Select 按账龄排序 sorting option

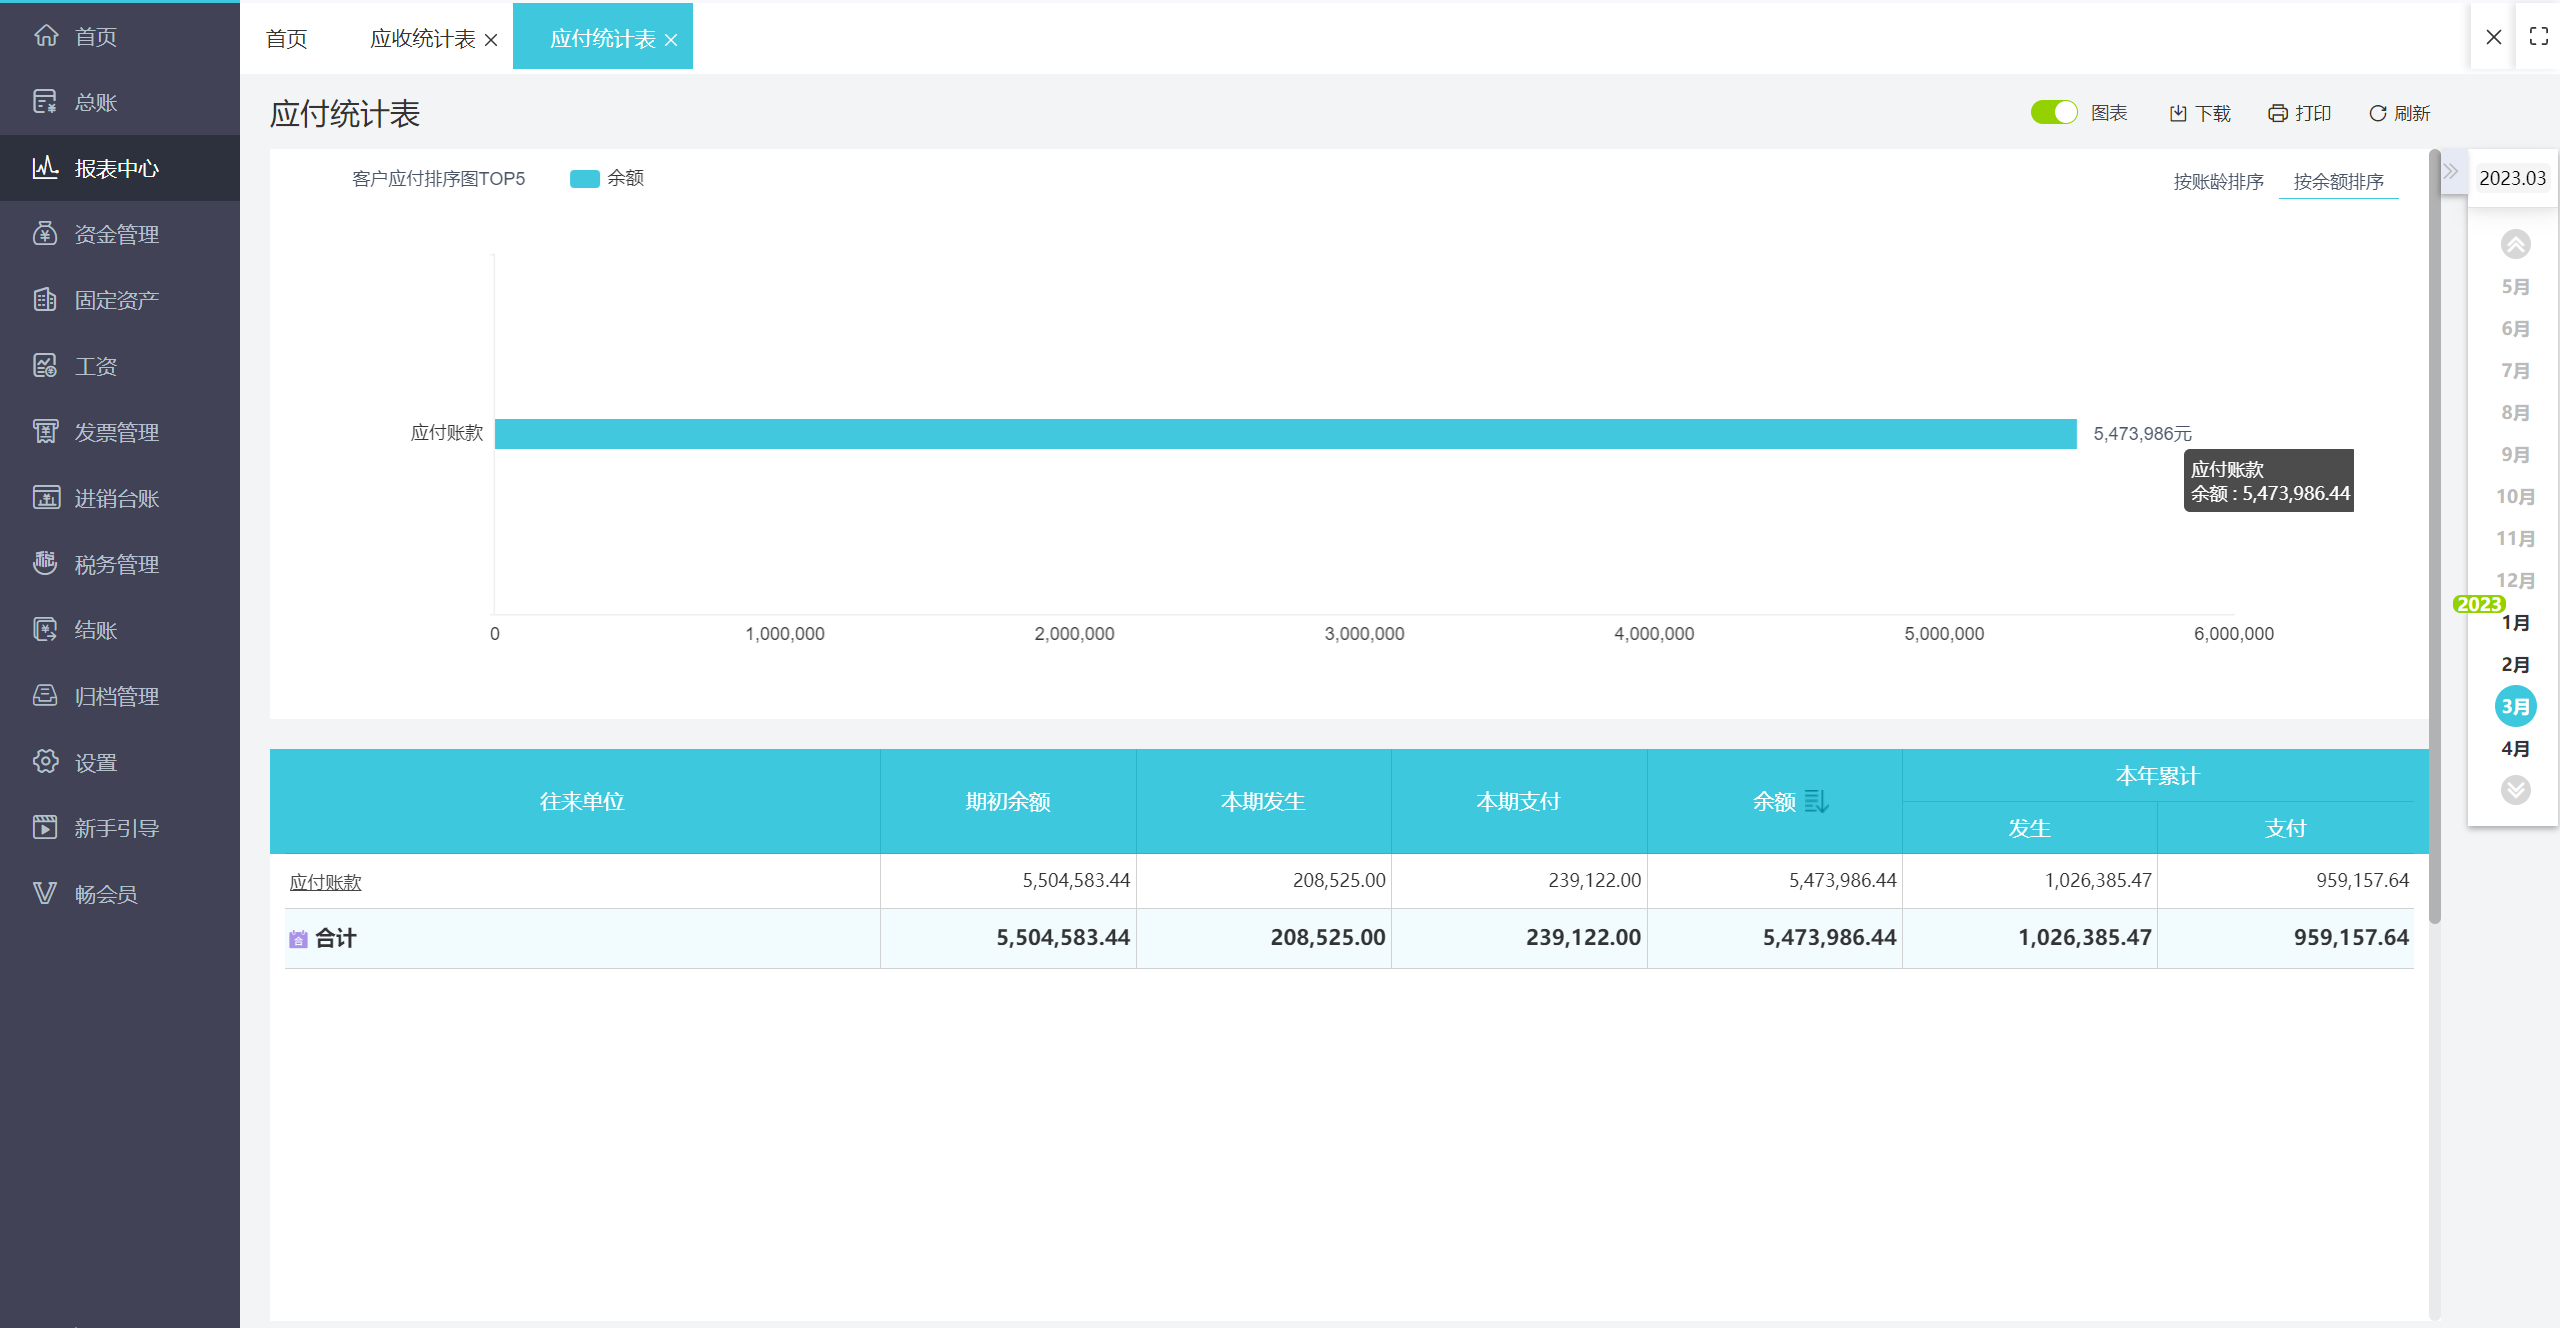point(2215,180)
